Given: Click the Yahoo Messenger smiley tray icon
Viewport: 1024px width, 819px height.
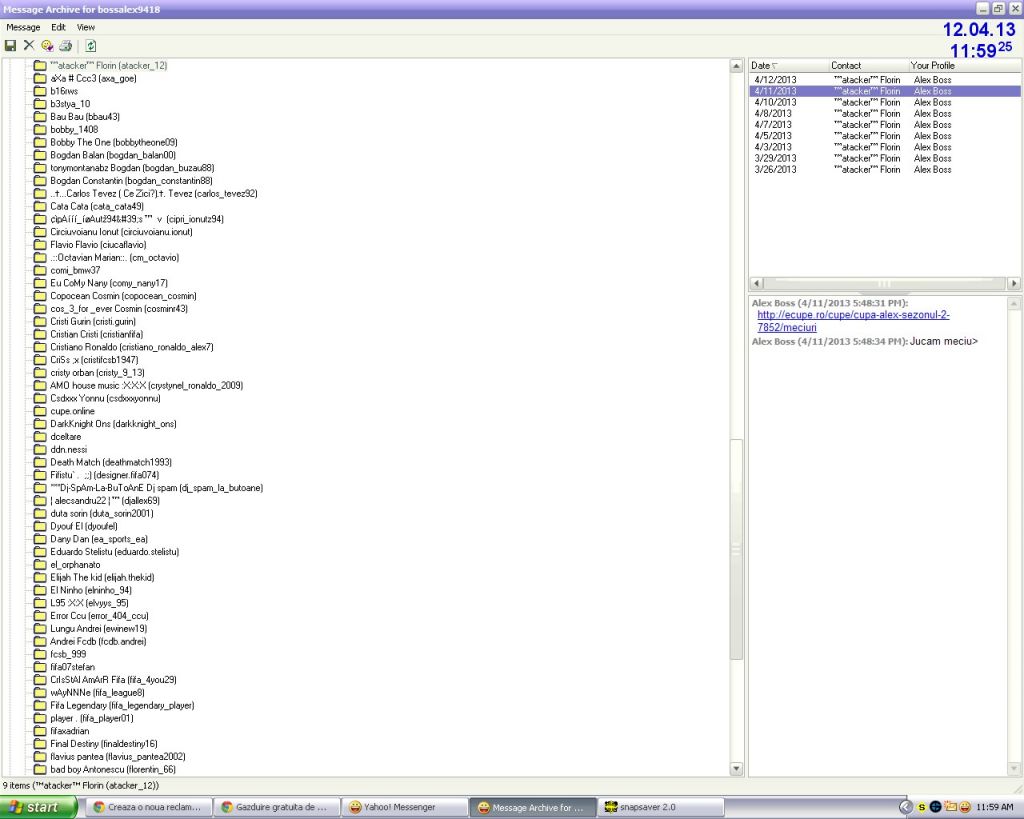Looking at the screenshot, I should (965, 807).
